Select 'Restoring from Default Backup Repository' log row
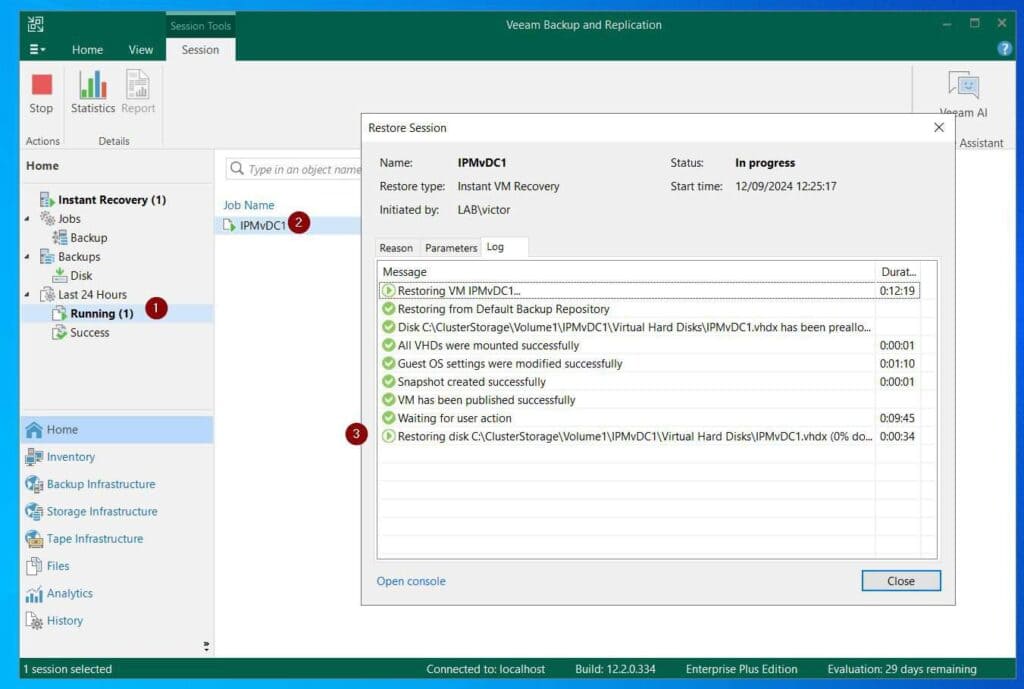This screenshot has height=689, width=1024. pos(649,309)
